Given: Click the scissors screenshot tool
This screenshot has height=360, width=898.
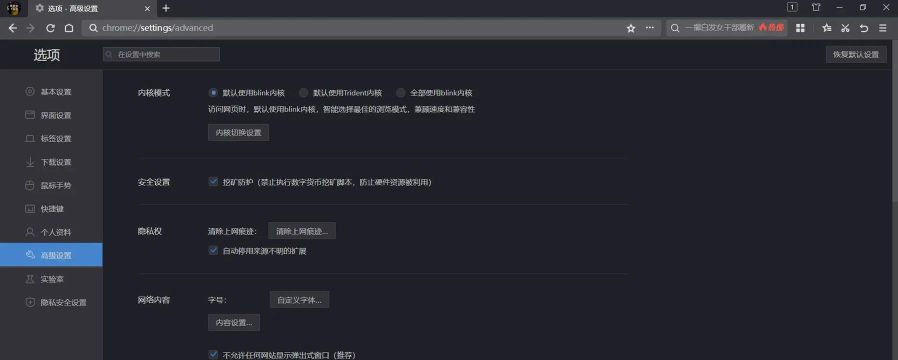Looking at the screenshot, I should (845, 28).
